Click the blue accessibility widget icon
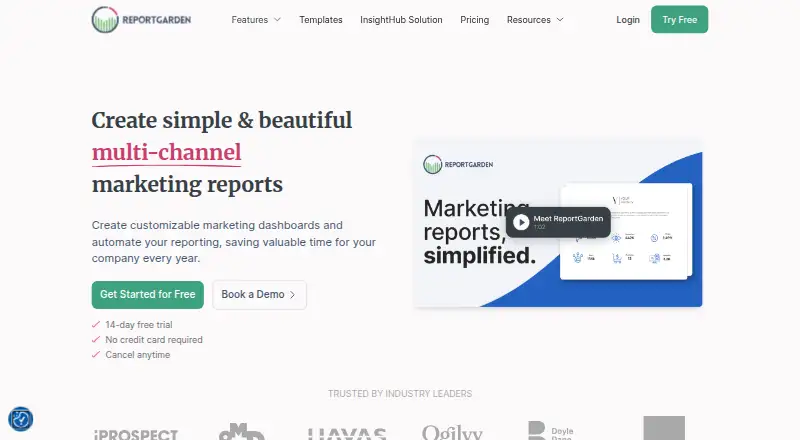800x440 pixels. click(x=20, y=420)
